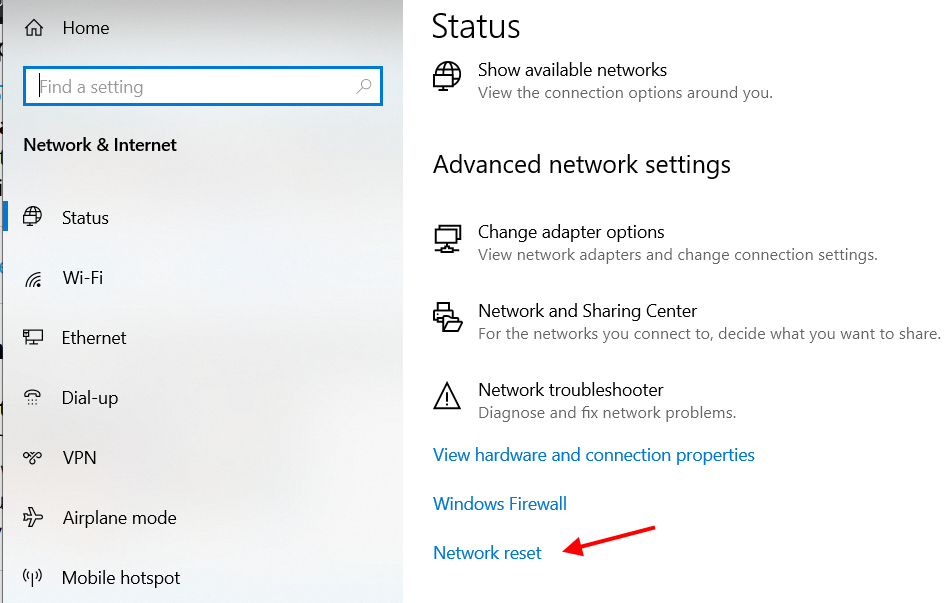This screenshot has height=603, width=946.
Task: Open the Wi-Fi signal icon
Action: pos(33,279)
